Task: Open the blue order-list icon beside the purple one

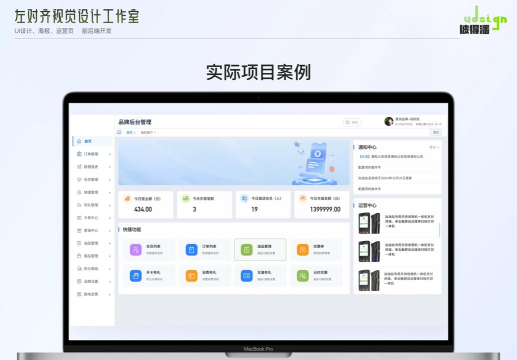Action: 191,250
